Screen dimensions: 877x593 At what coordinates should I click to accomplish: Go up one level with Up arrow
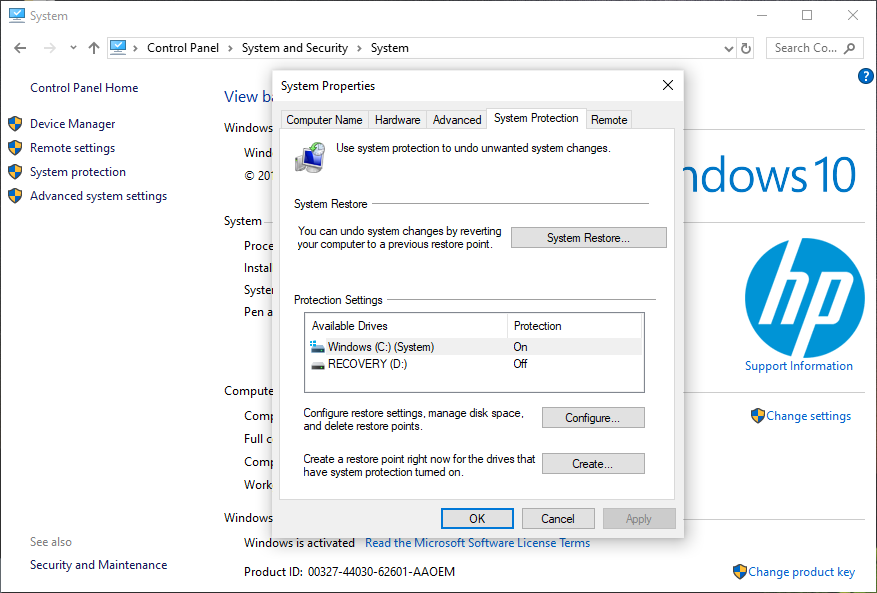pos(94,48)
